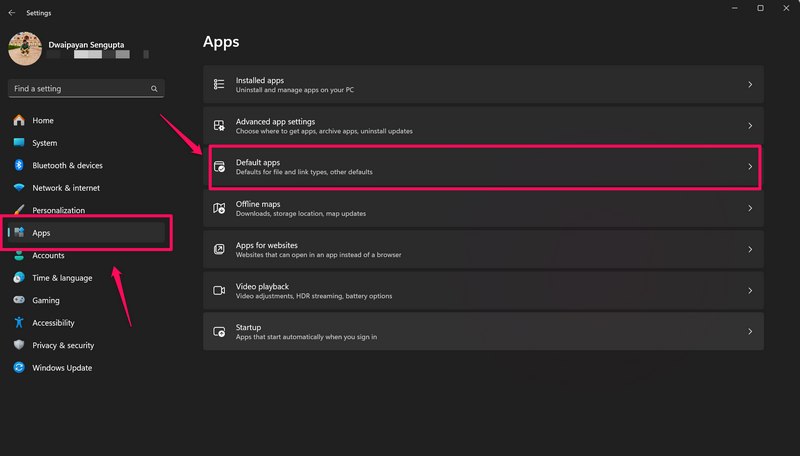The image size is (800, 456).
Task: Expand the Default apps chevron
Action: coord(750,167)
